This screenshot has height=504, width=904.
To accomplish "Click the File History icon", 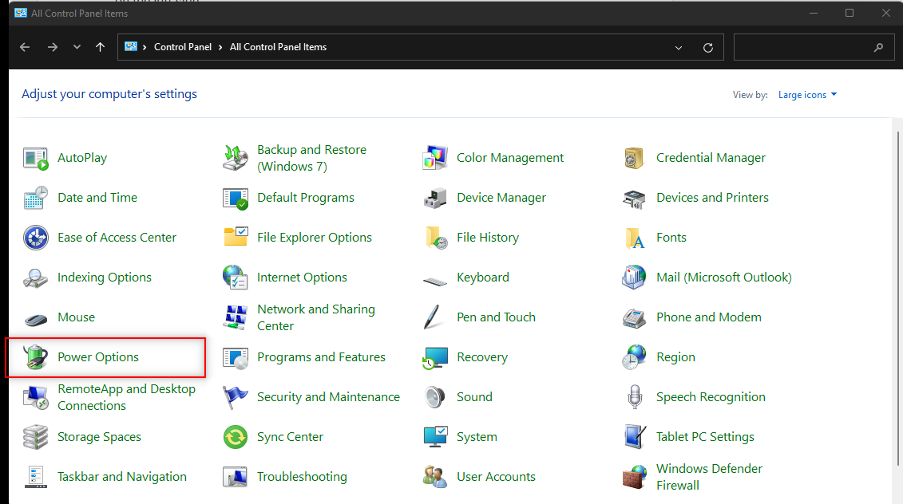I will pyautogui.click(x=436, y=238).
